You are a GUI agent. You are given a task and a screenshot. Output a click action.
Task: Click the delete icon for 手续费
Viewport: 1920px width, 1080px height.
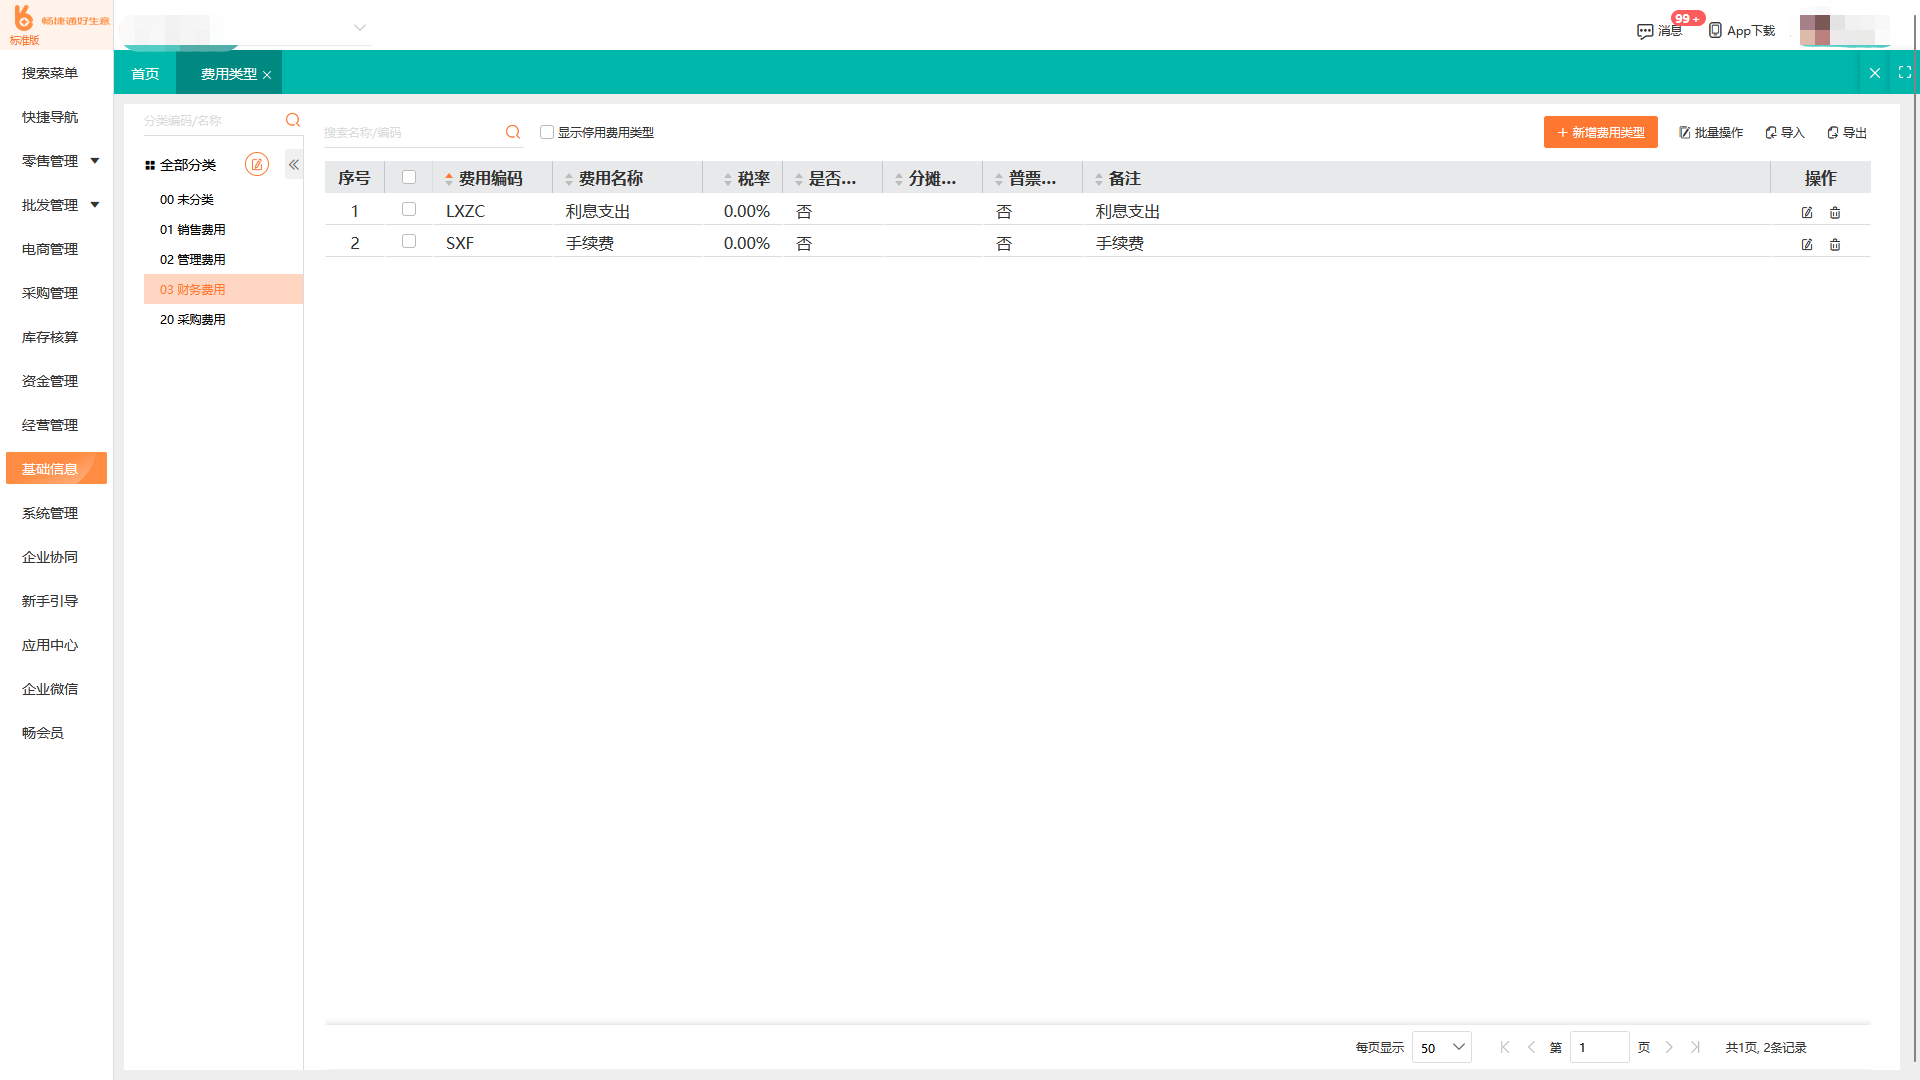[1834, 244]
